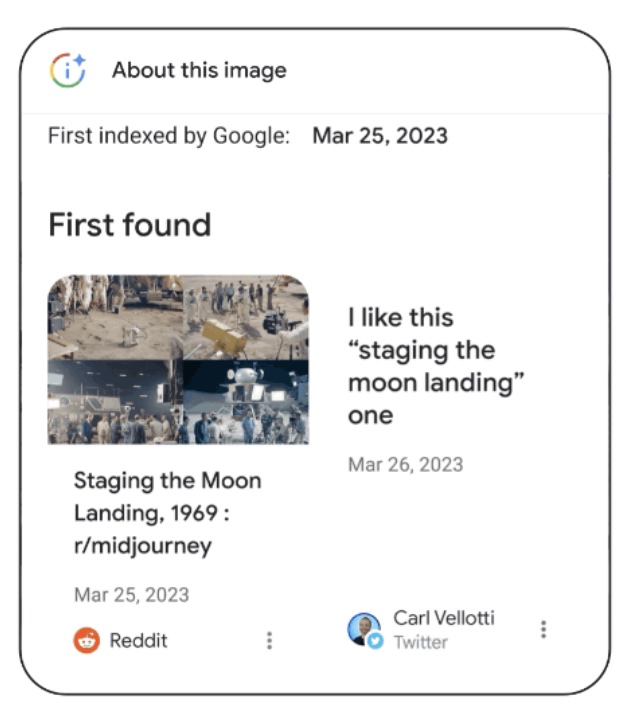Click the "First found" section heading
627x707 pixels.
coord(129,225)
